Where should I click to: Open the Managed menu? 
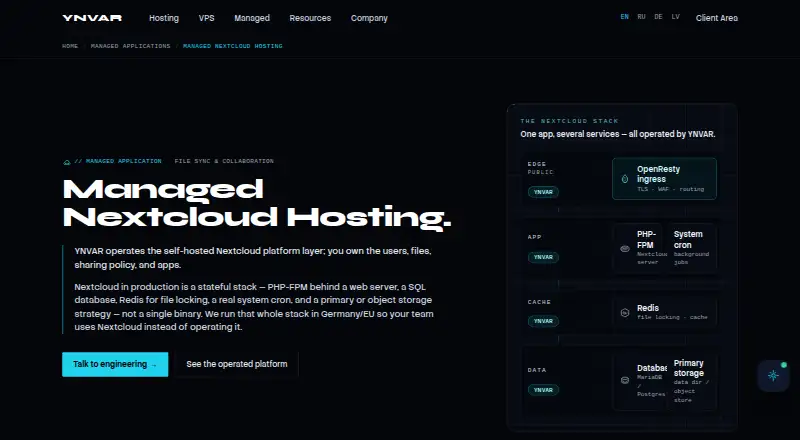[x=252, y=18]
